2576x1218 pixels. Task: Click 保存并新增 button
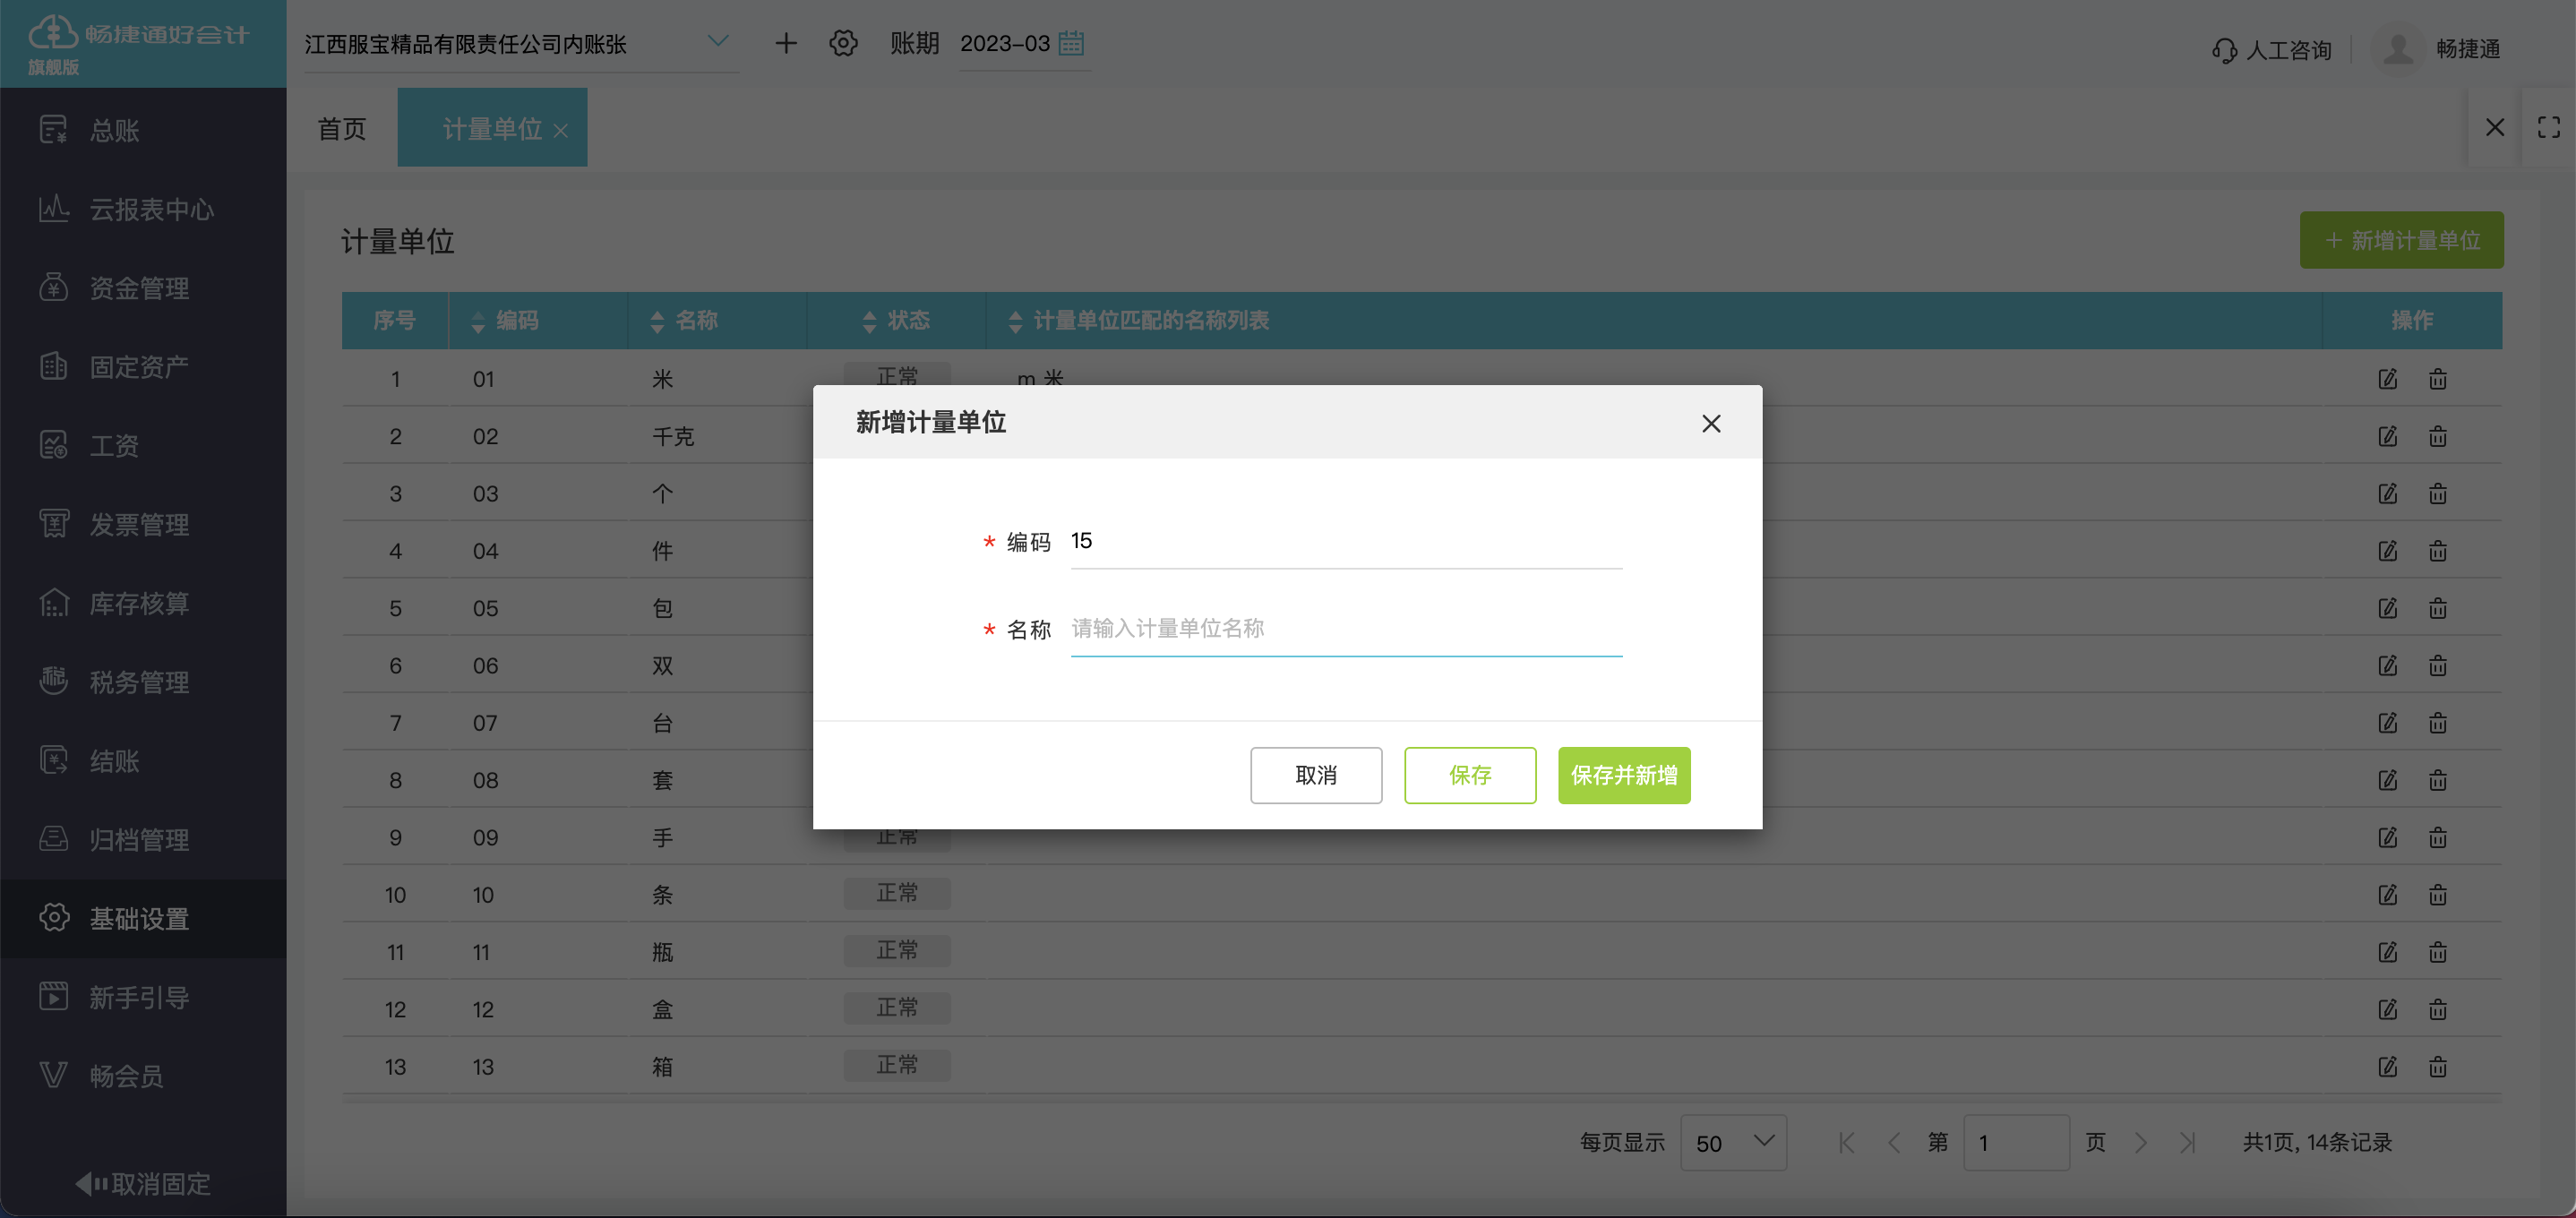tap(1623, 776)
